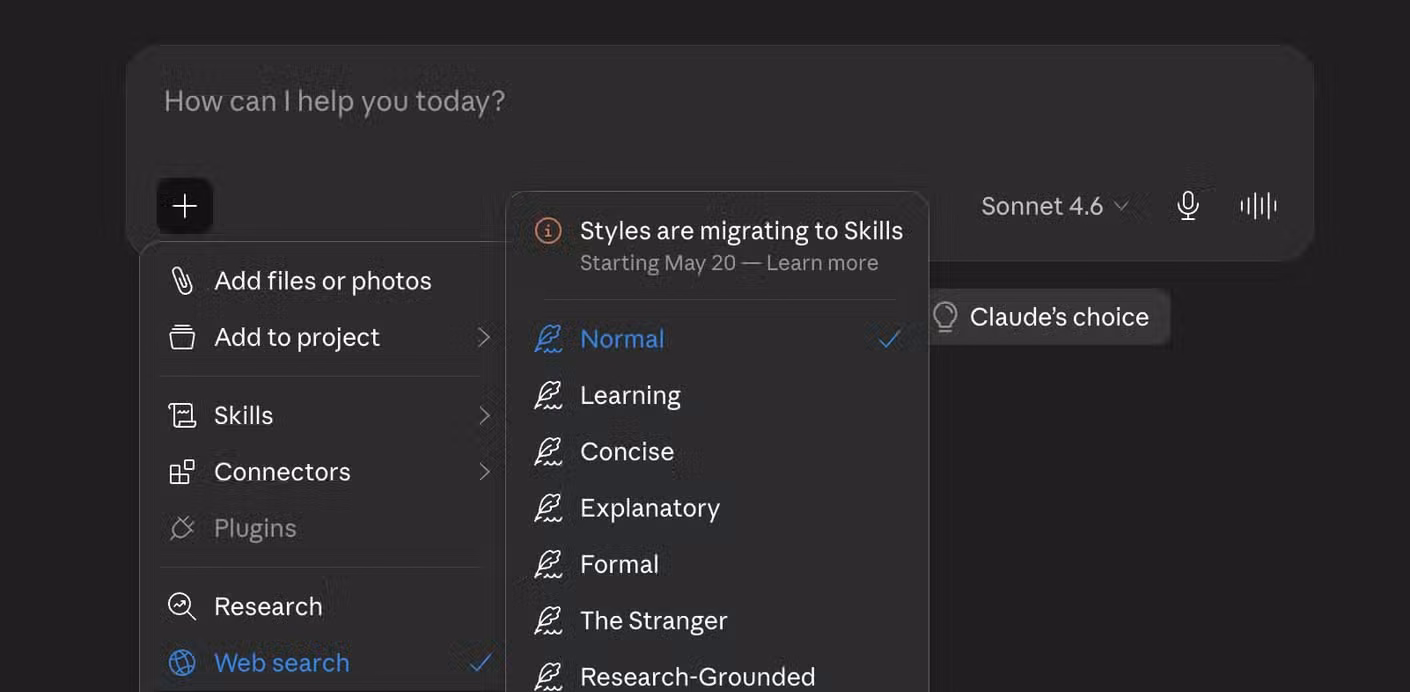
Task: Start voice mode with the waveform icon
Action: point(1258,206)
